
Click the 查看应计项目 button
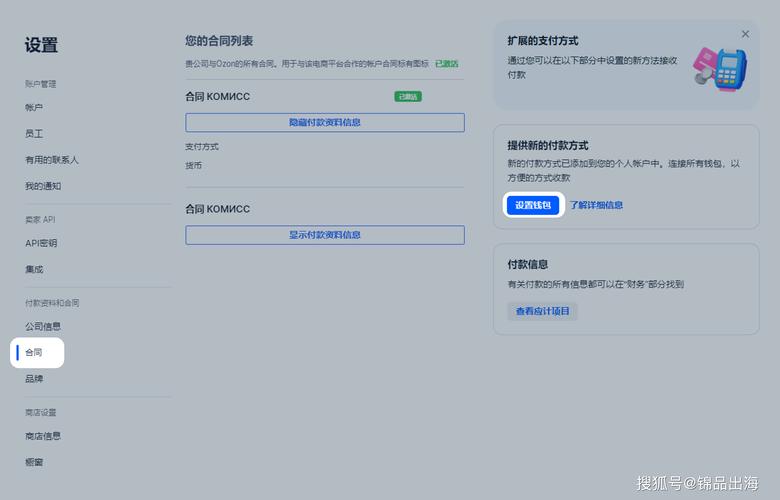point(542,311)
